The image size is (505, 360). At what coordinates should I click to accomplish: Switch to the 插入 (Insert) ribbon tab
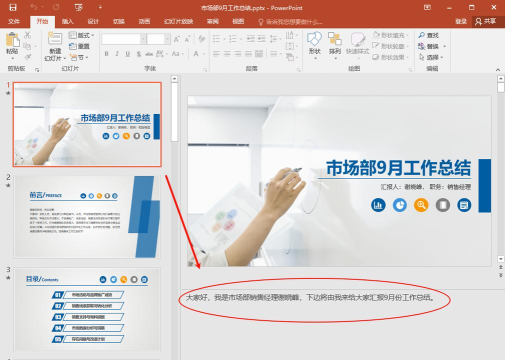click(x=68, y=22)
